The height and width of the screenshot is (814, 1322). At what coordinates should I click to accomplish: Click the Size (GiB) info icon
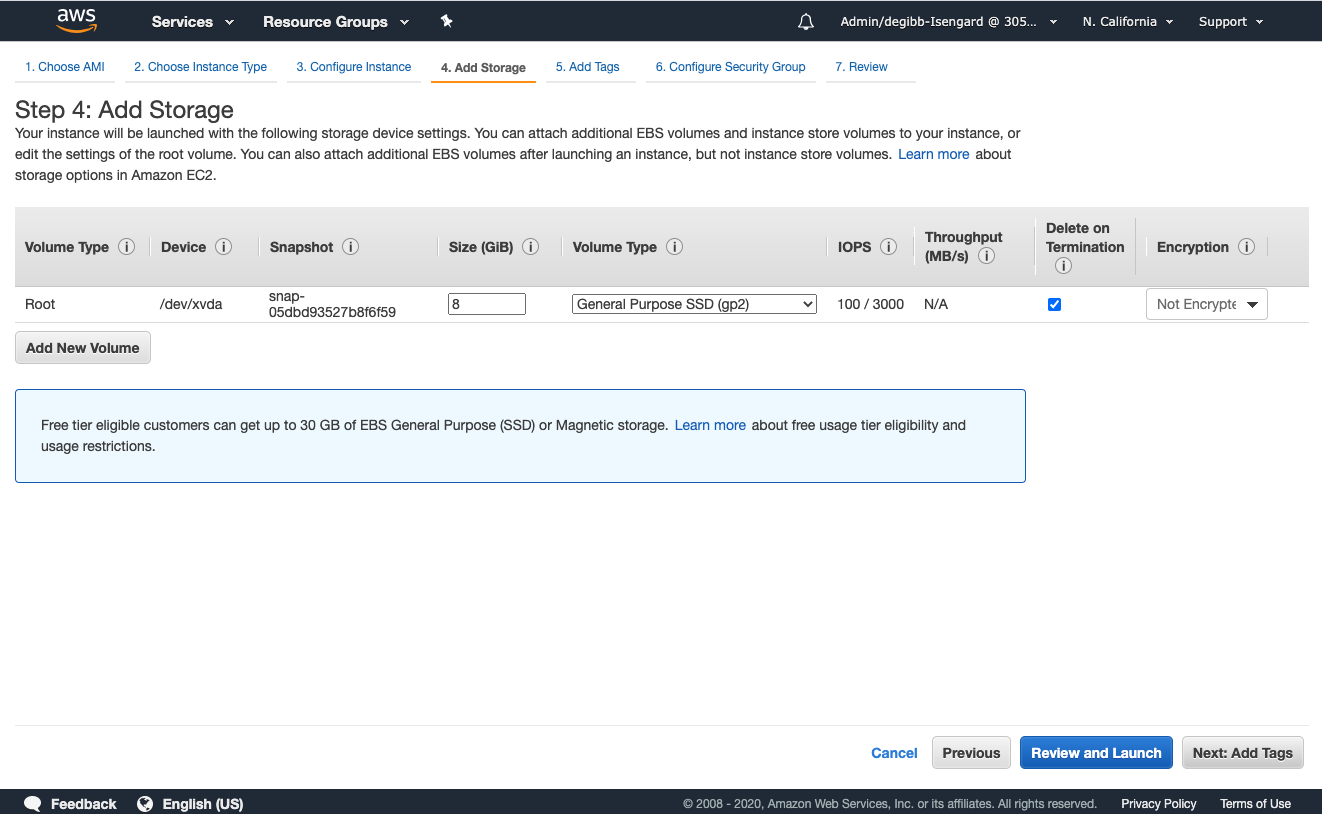click(530, 246)
